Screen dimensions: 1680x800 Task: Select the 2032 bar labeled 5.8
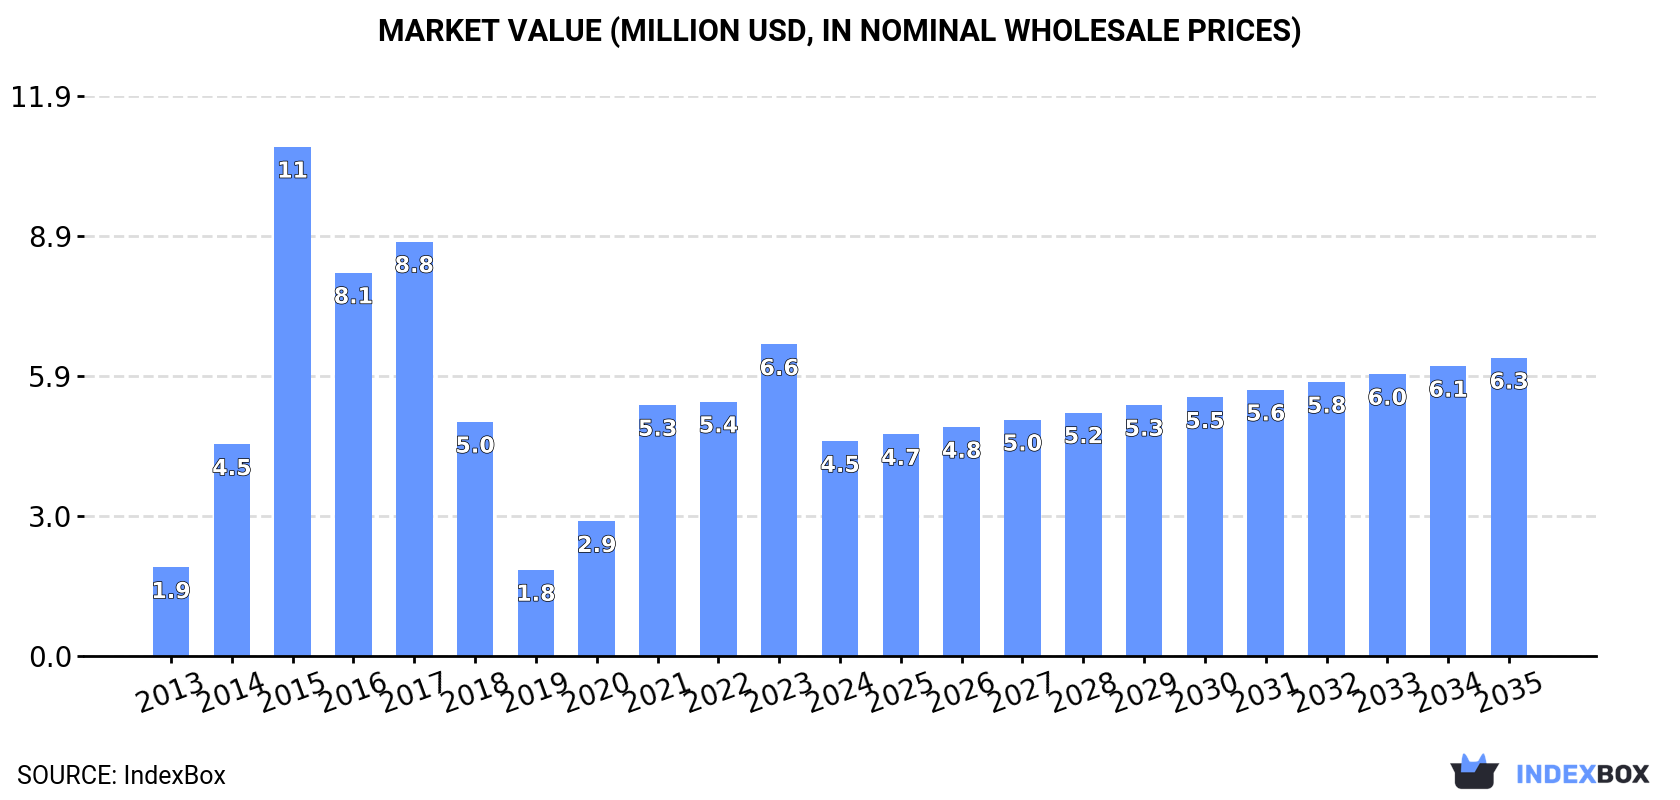[1326, 519]
